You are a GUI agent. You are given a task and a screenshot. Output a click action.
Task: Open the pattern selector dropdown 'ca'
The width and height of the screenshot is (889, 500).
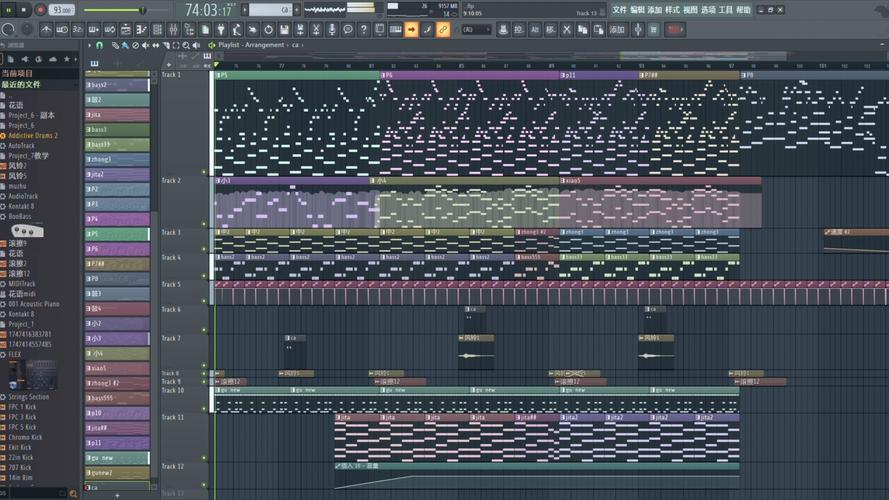tap(269, 10)
